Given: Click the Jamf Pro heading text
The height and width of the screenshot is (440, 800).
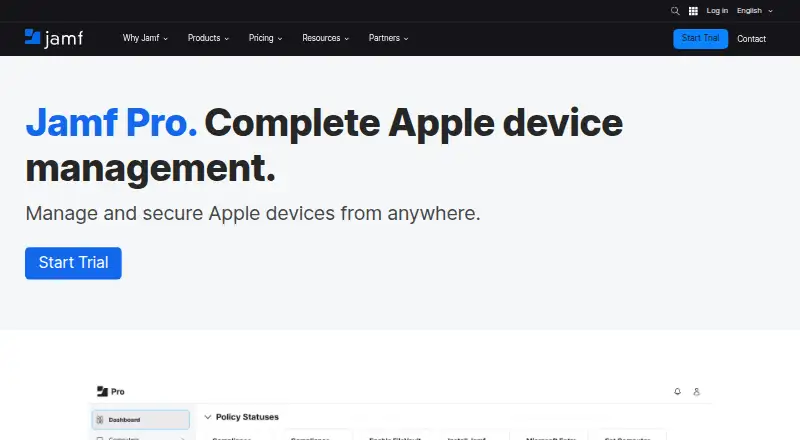Looking at the screenshot, I should point(111,123).
